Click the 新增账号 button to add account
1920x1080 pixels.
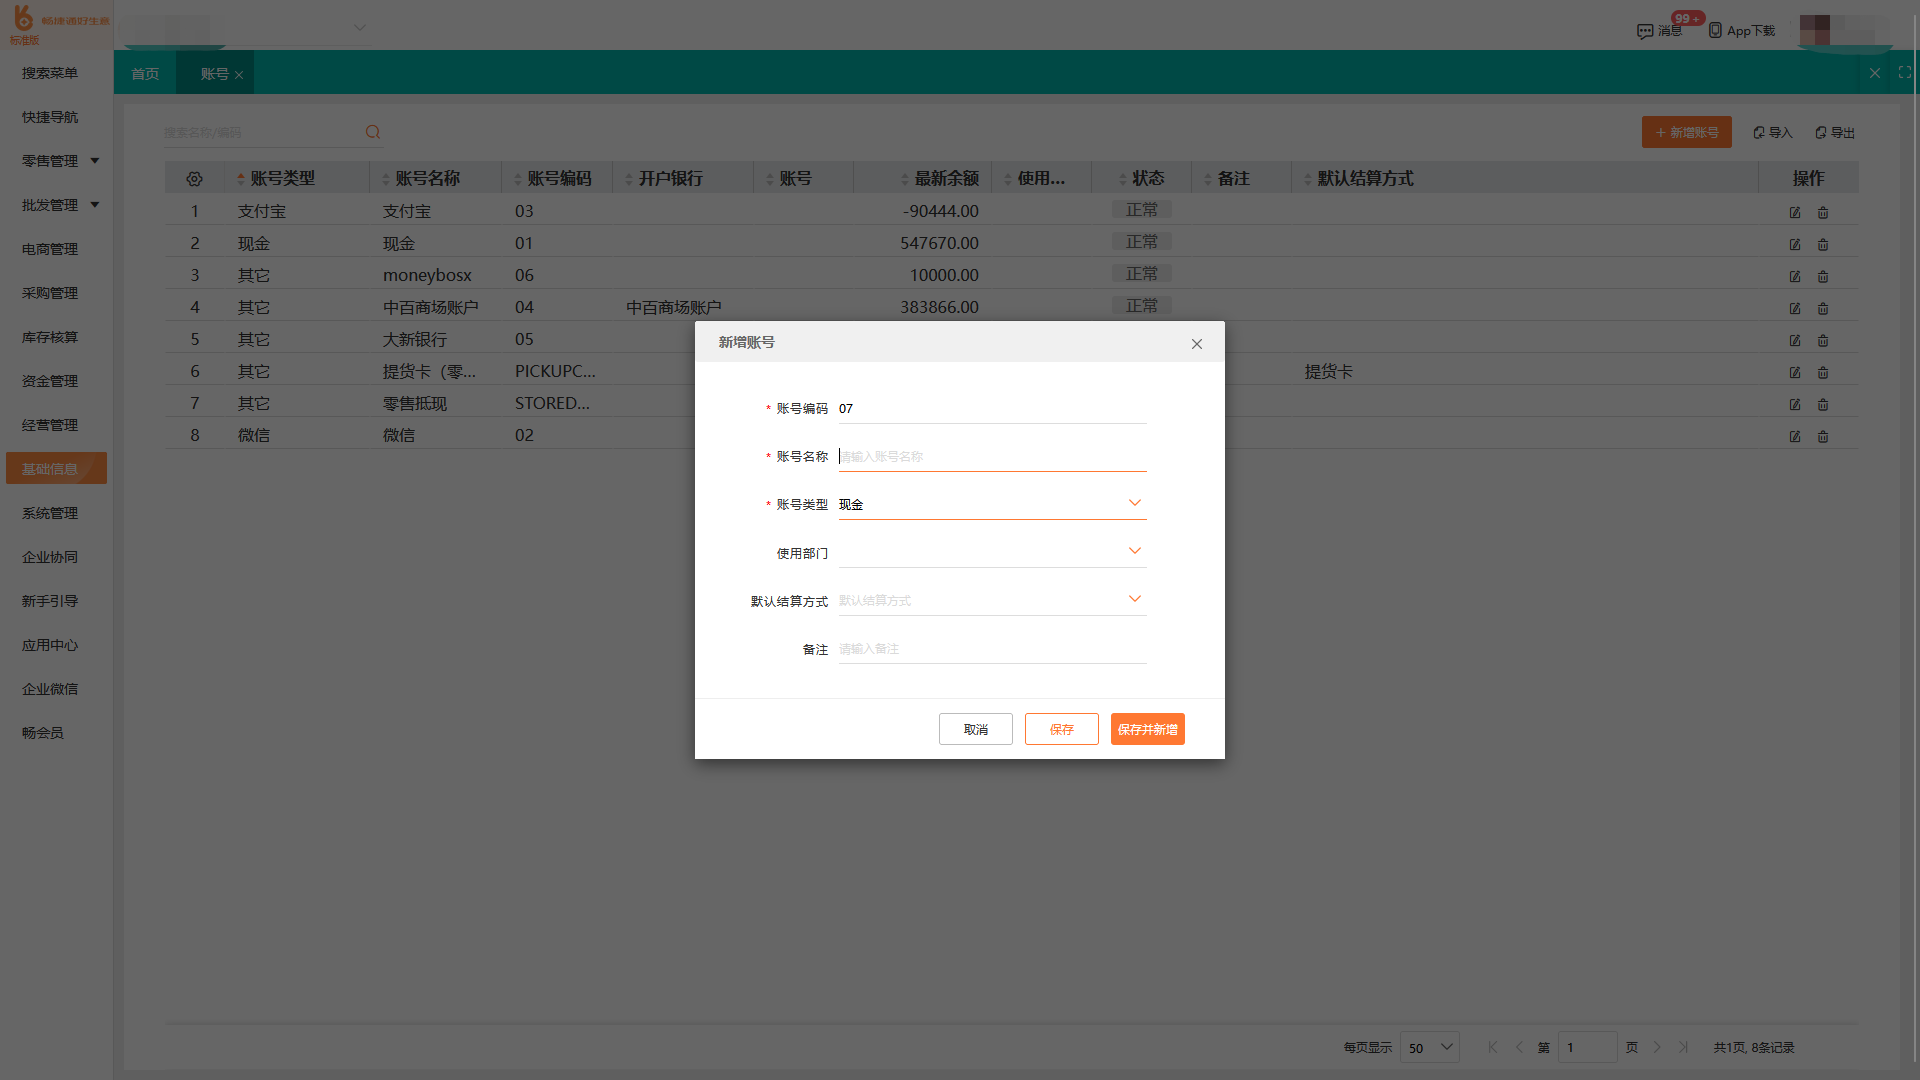1688,132
